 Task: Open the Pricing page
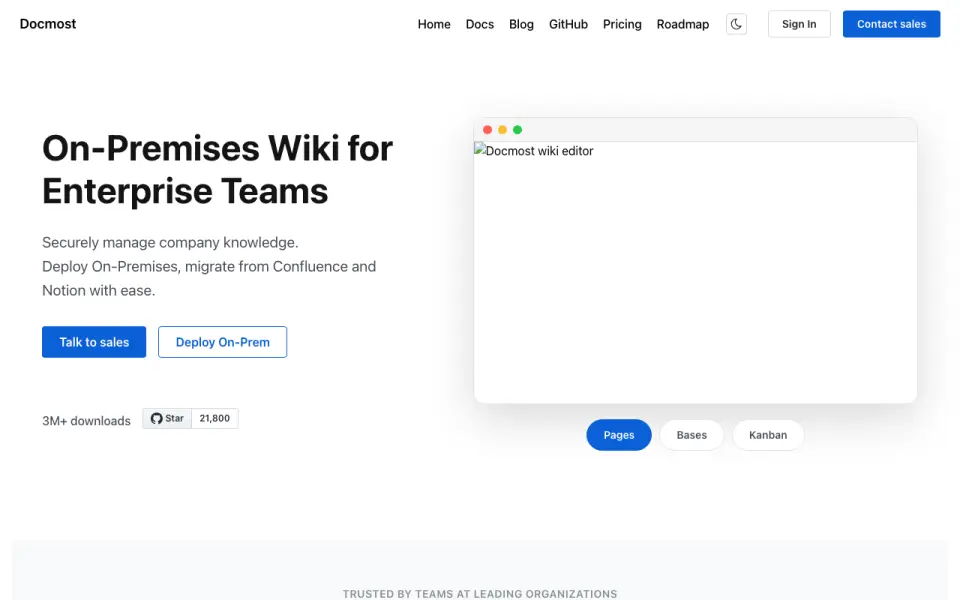coord(622,24)
